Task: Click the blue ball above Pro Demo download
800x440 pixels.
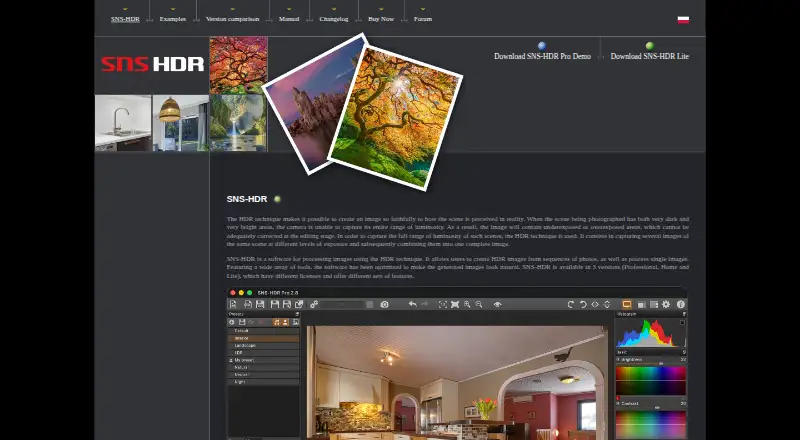Action: [x=542, y=46]
